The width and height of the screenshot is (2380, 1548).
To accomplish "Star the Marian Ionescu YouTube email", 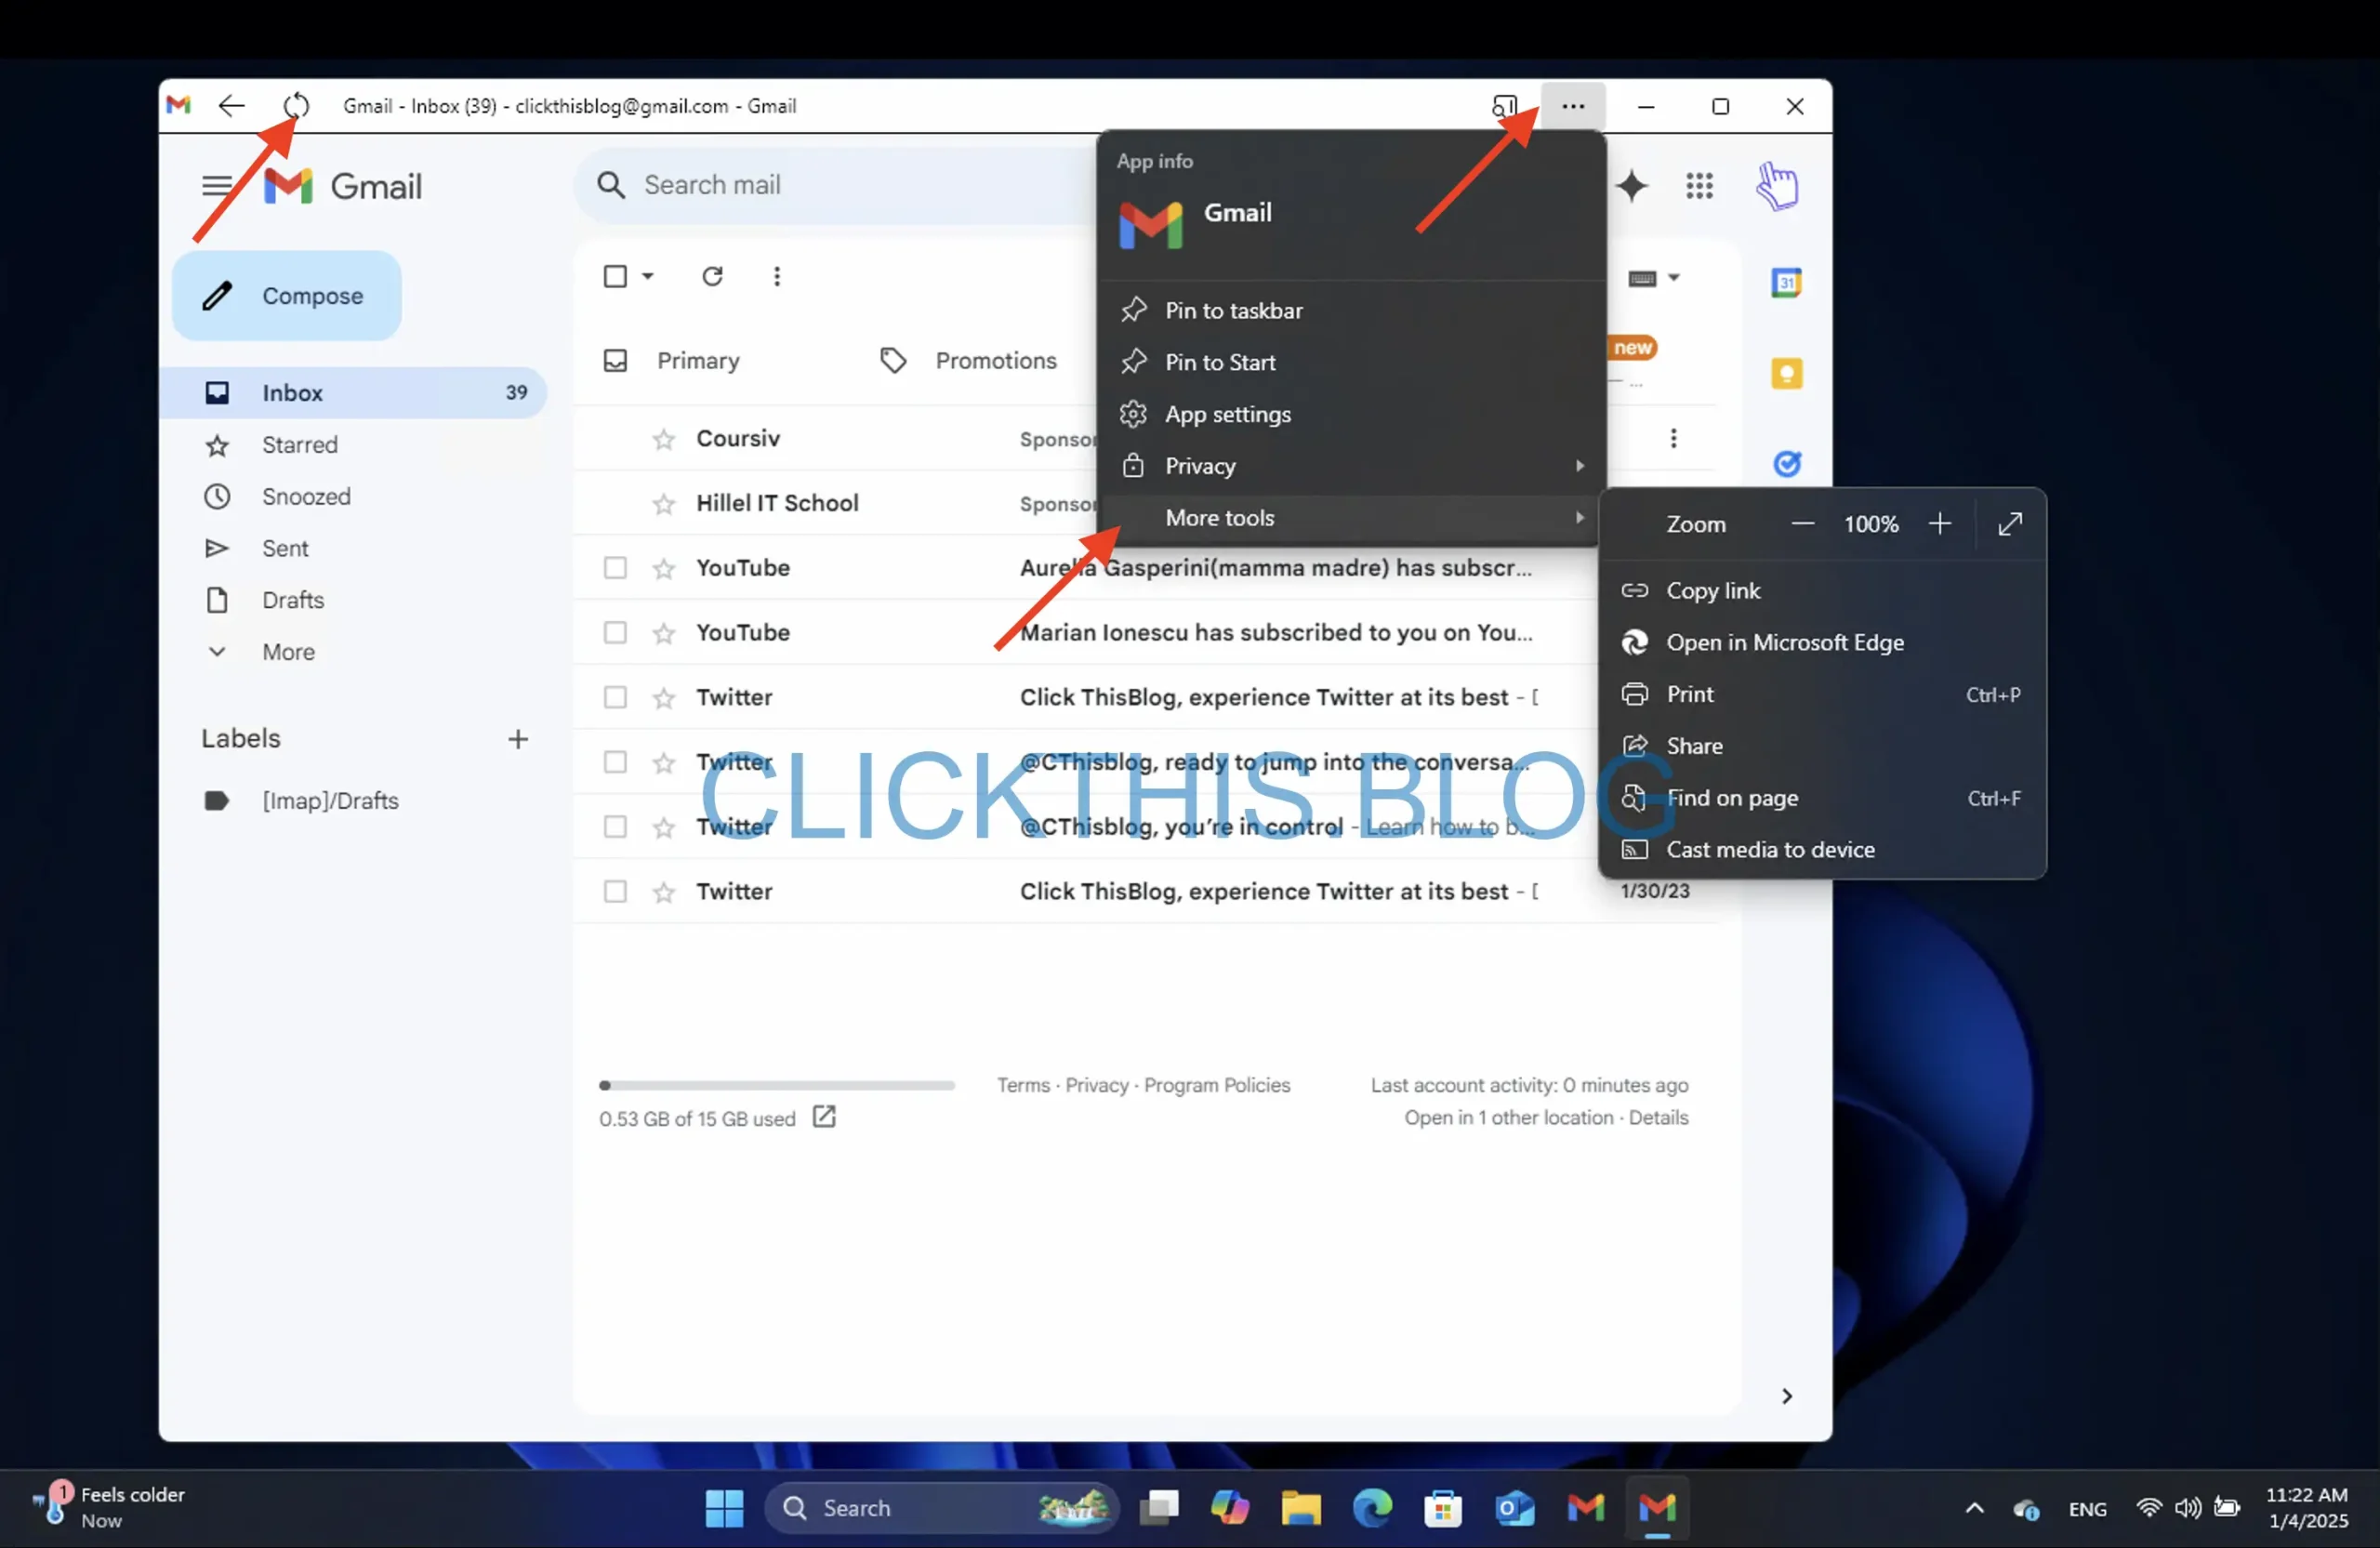I will click(664, 633).
